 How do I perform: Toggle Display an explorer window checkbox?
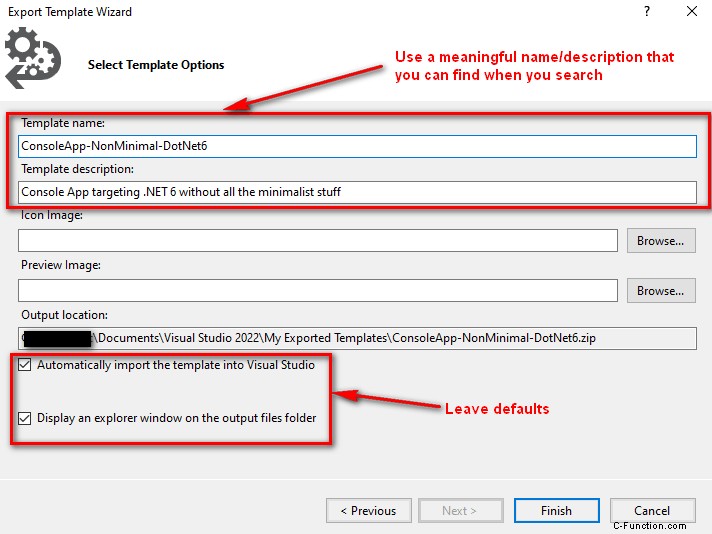pos(25,418)
